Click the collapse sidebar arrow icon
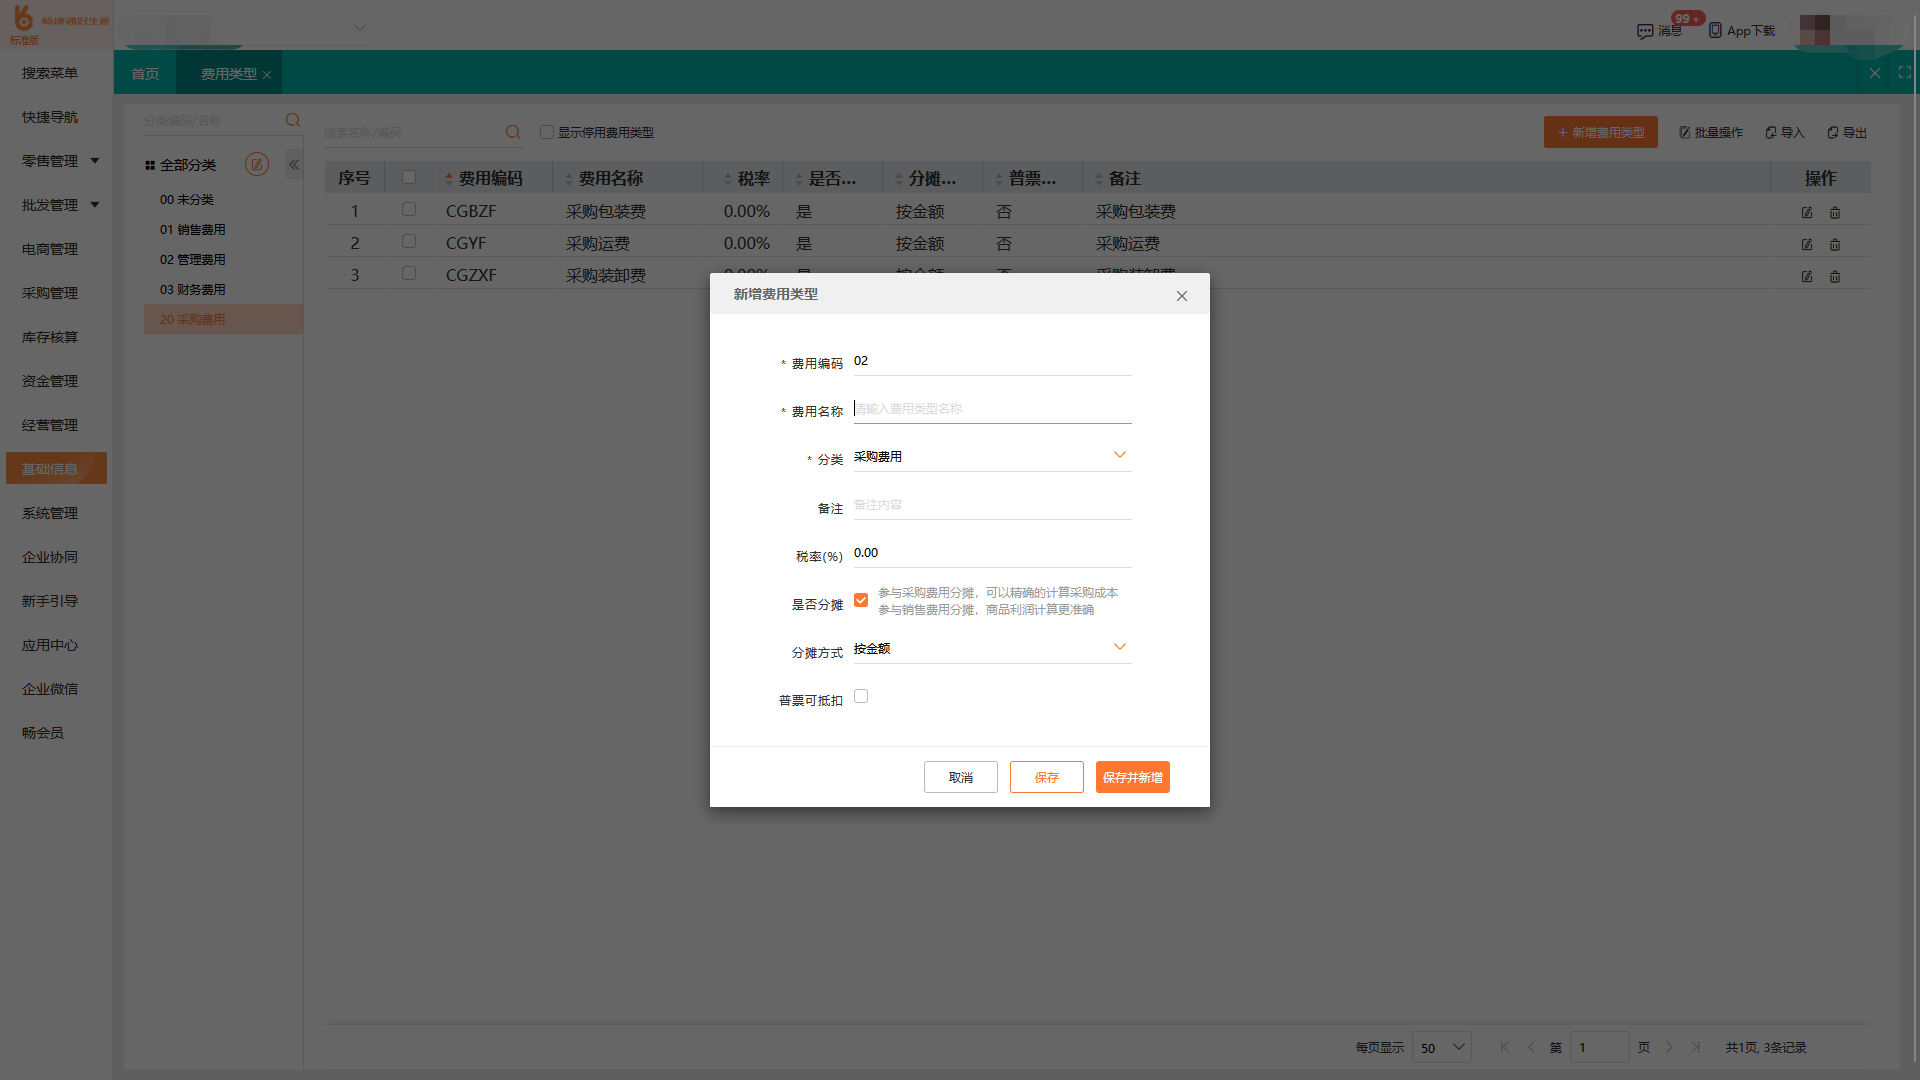The height and width of the screenshot is (1080, 1920). coord(293,164)
